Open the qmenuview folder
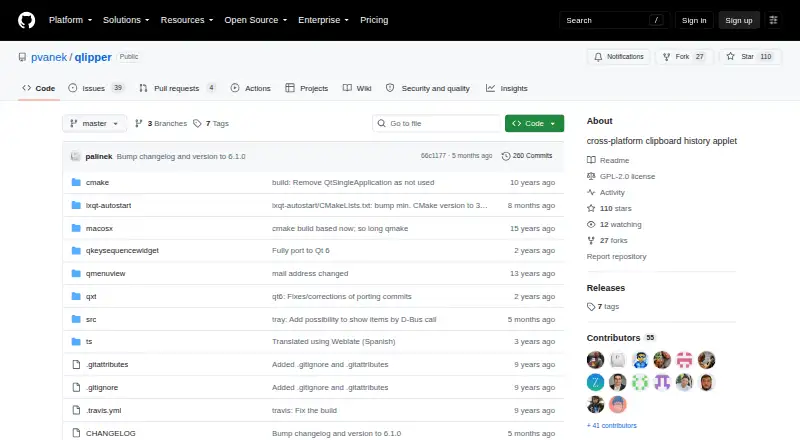This screenshot has width=800, height=440. tap(105, 273)
